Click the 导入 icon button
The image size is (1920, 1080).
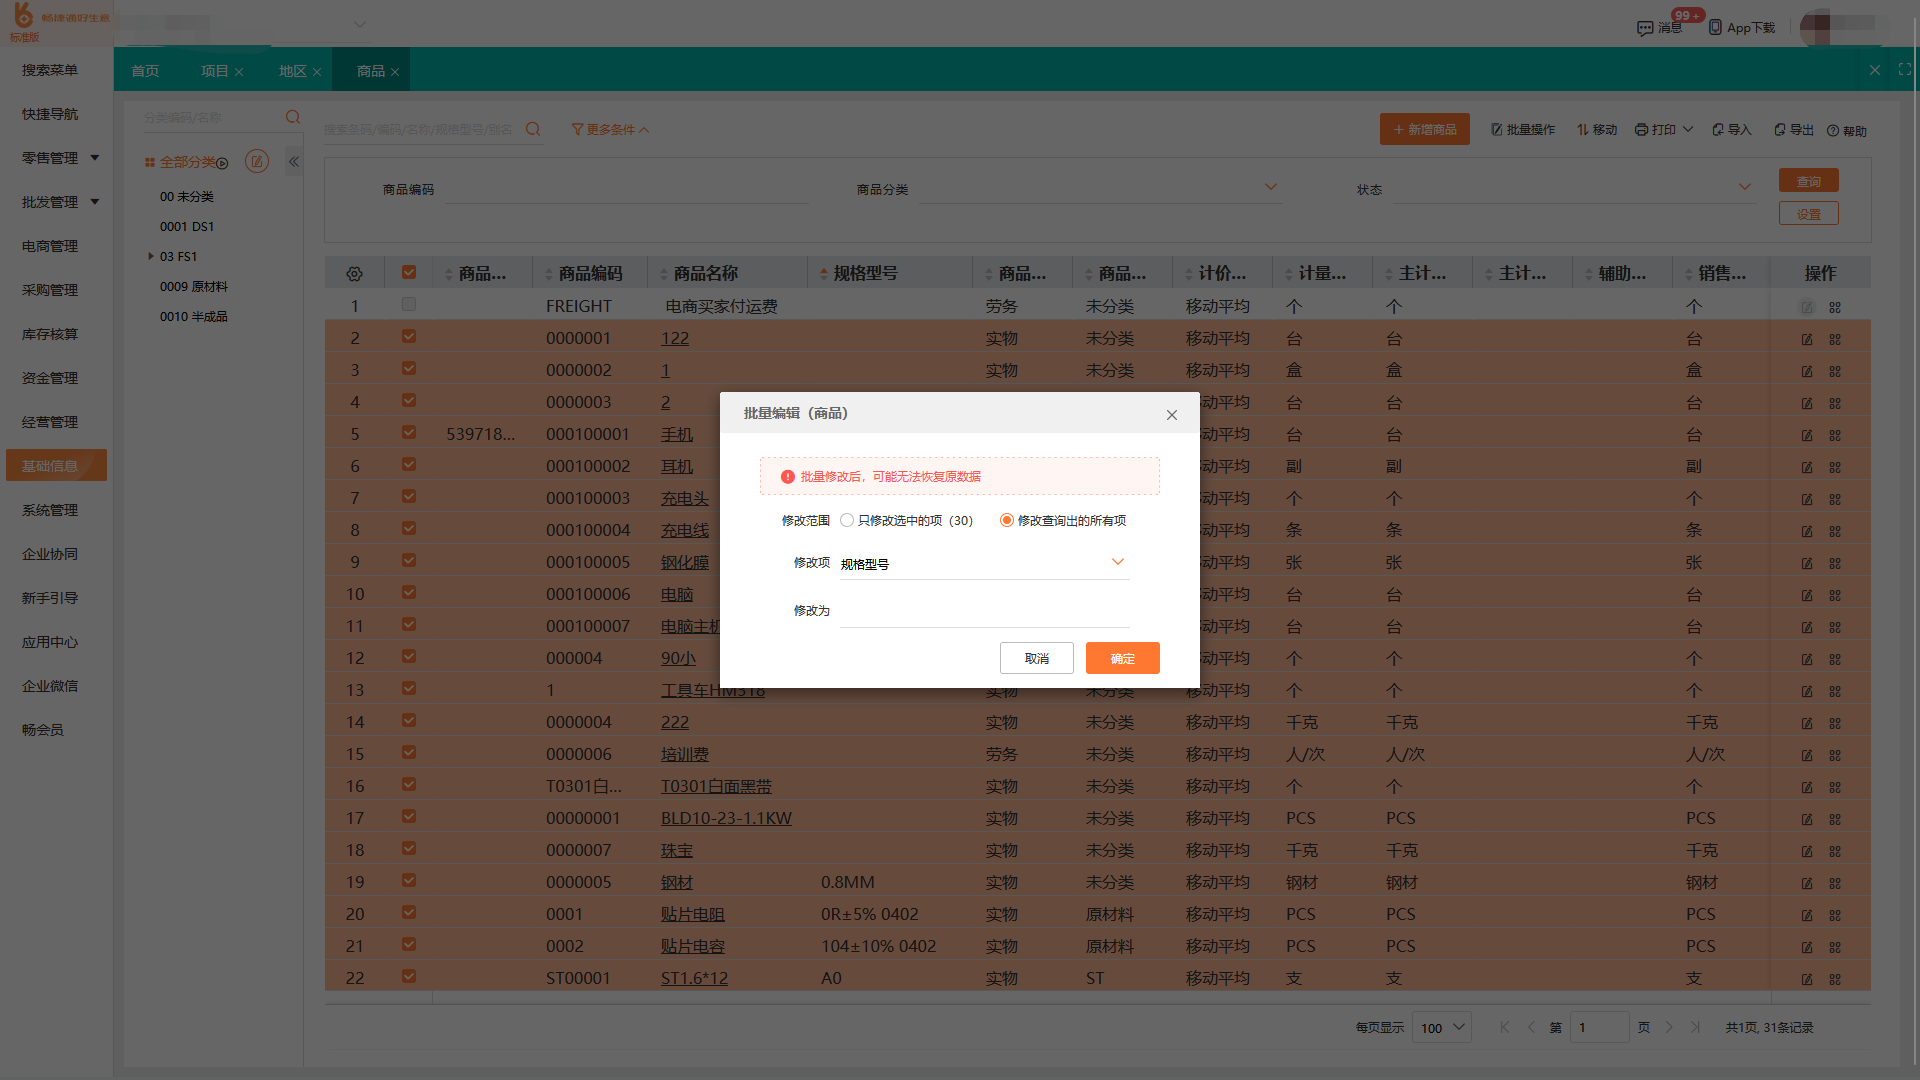pyautogui.click(x=1730, y=129)
